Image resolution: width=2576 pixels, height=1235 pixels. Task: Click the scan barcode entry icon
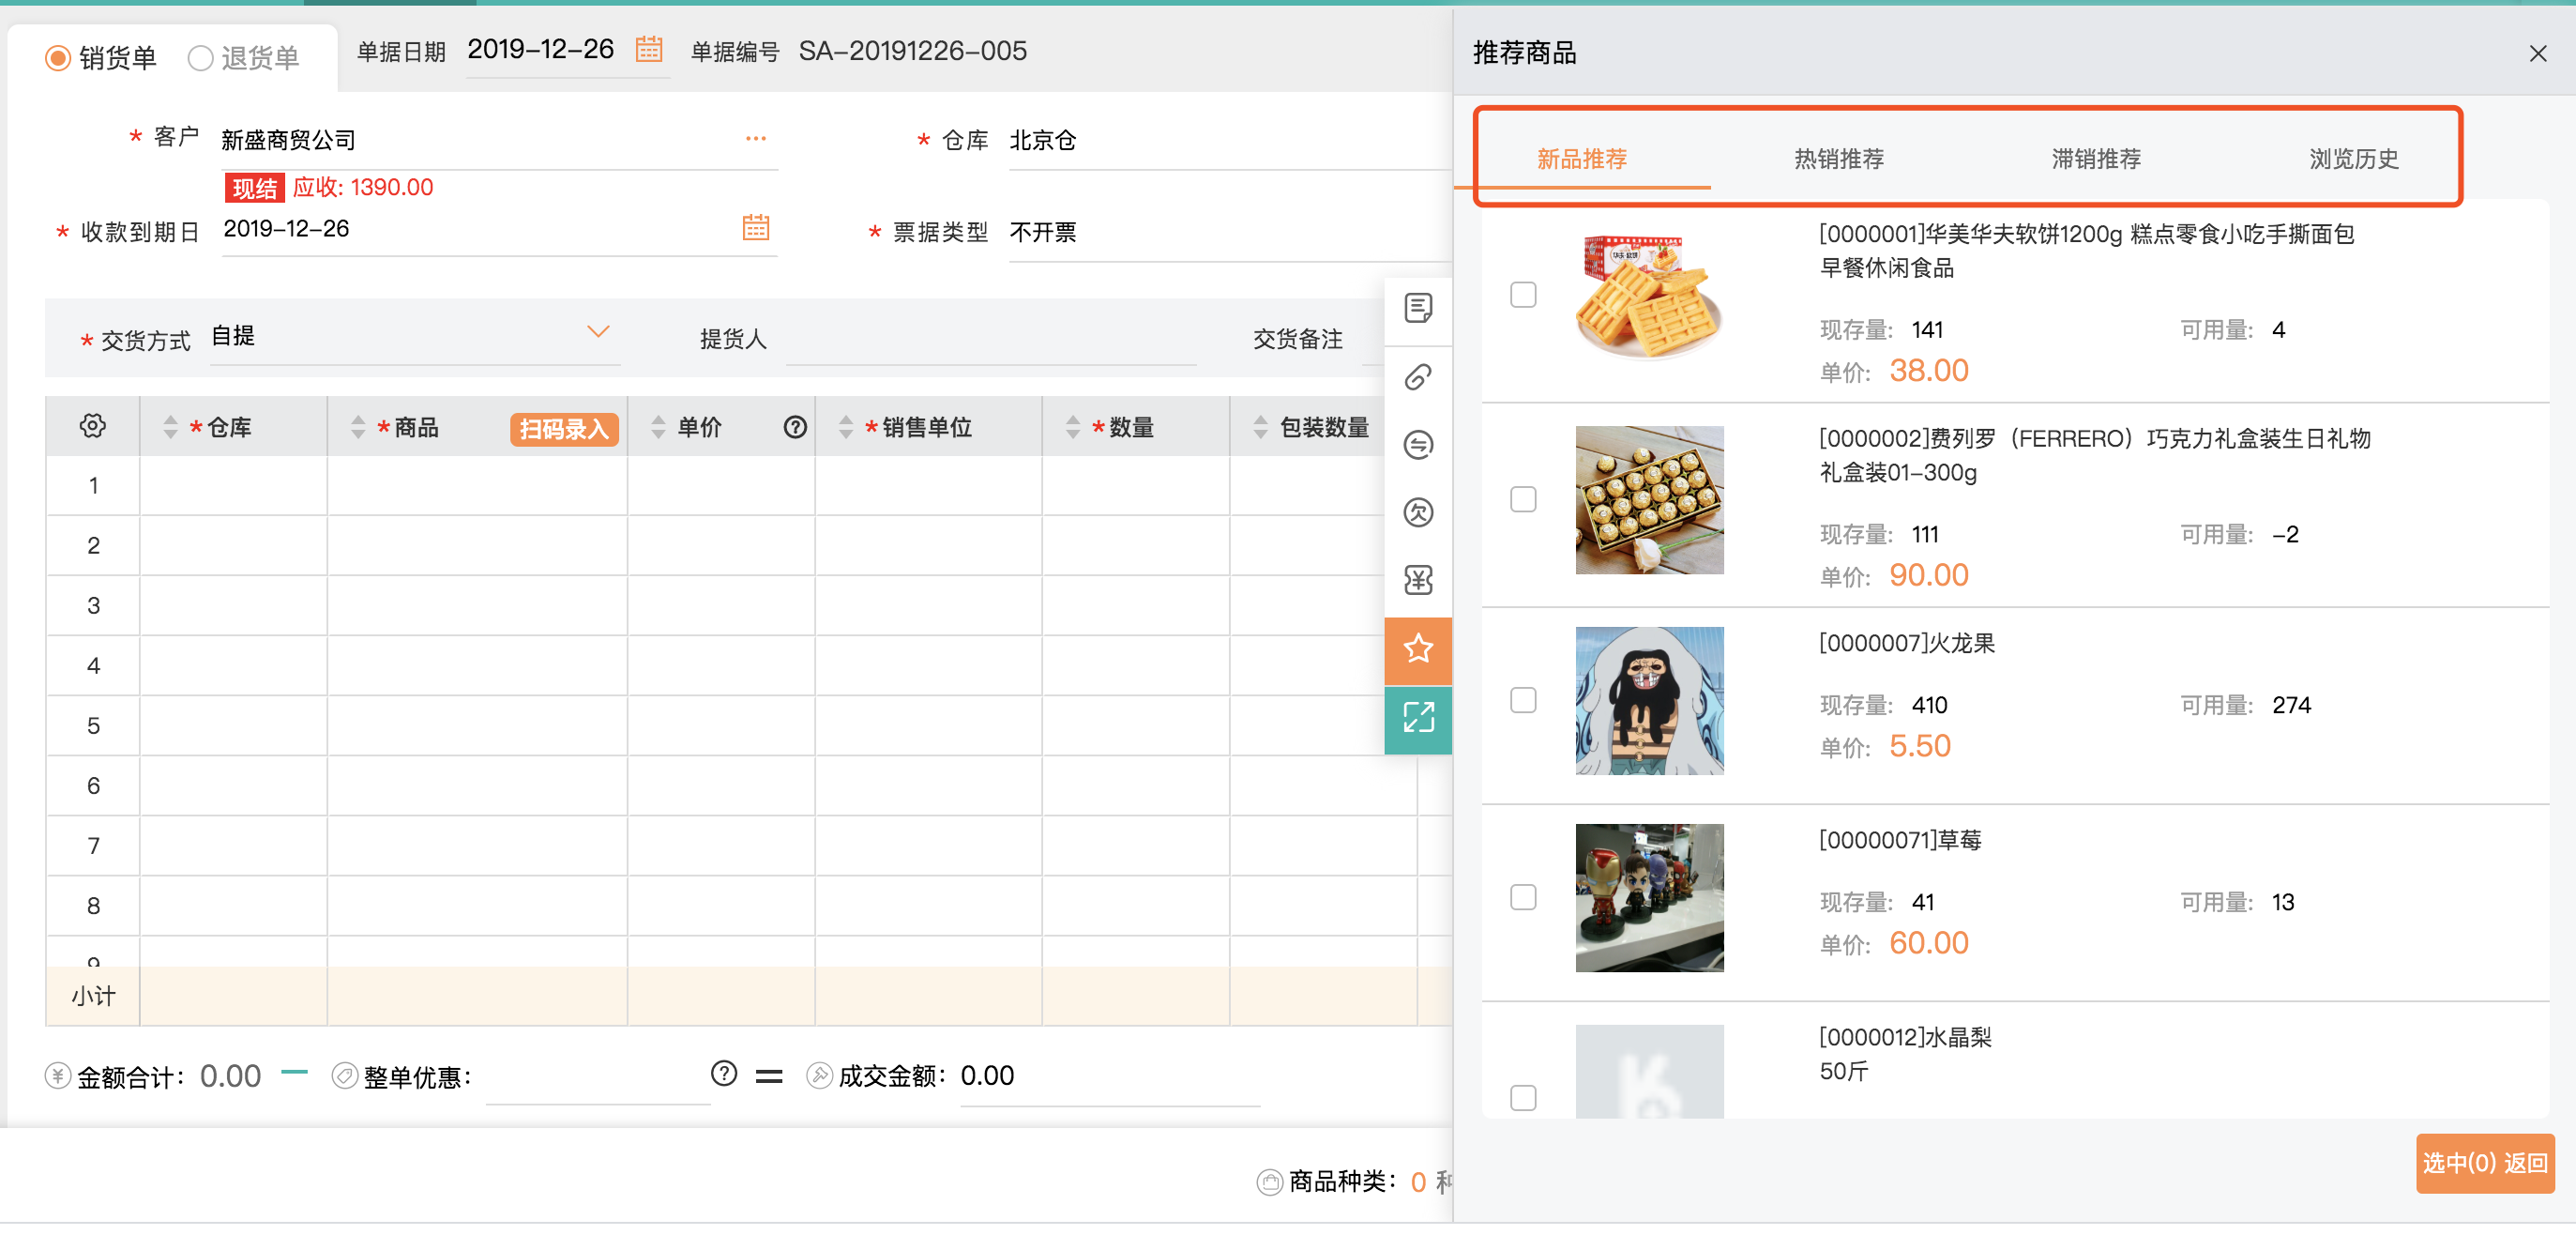[x=567, y=431]
